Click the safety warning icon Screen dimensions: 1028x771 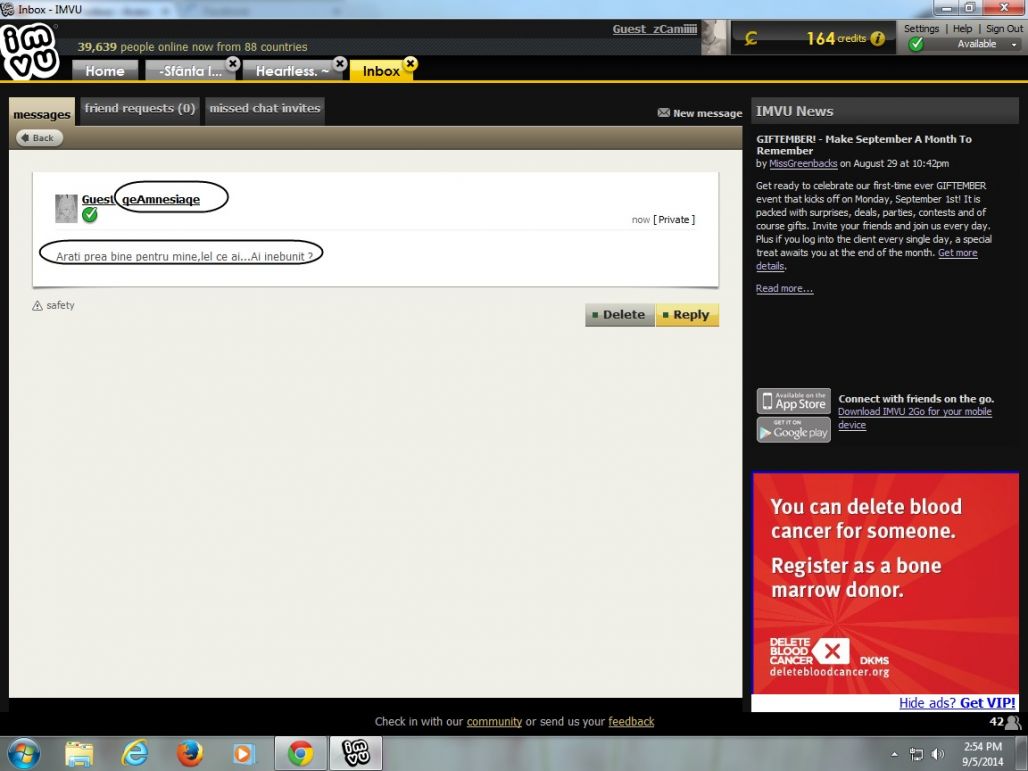[38, 306]
